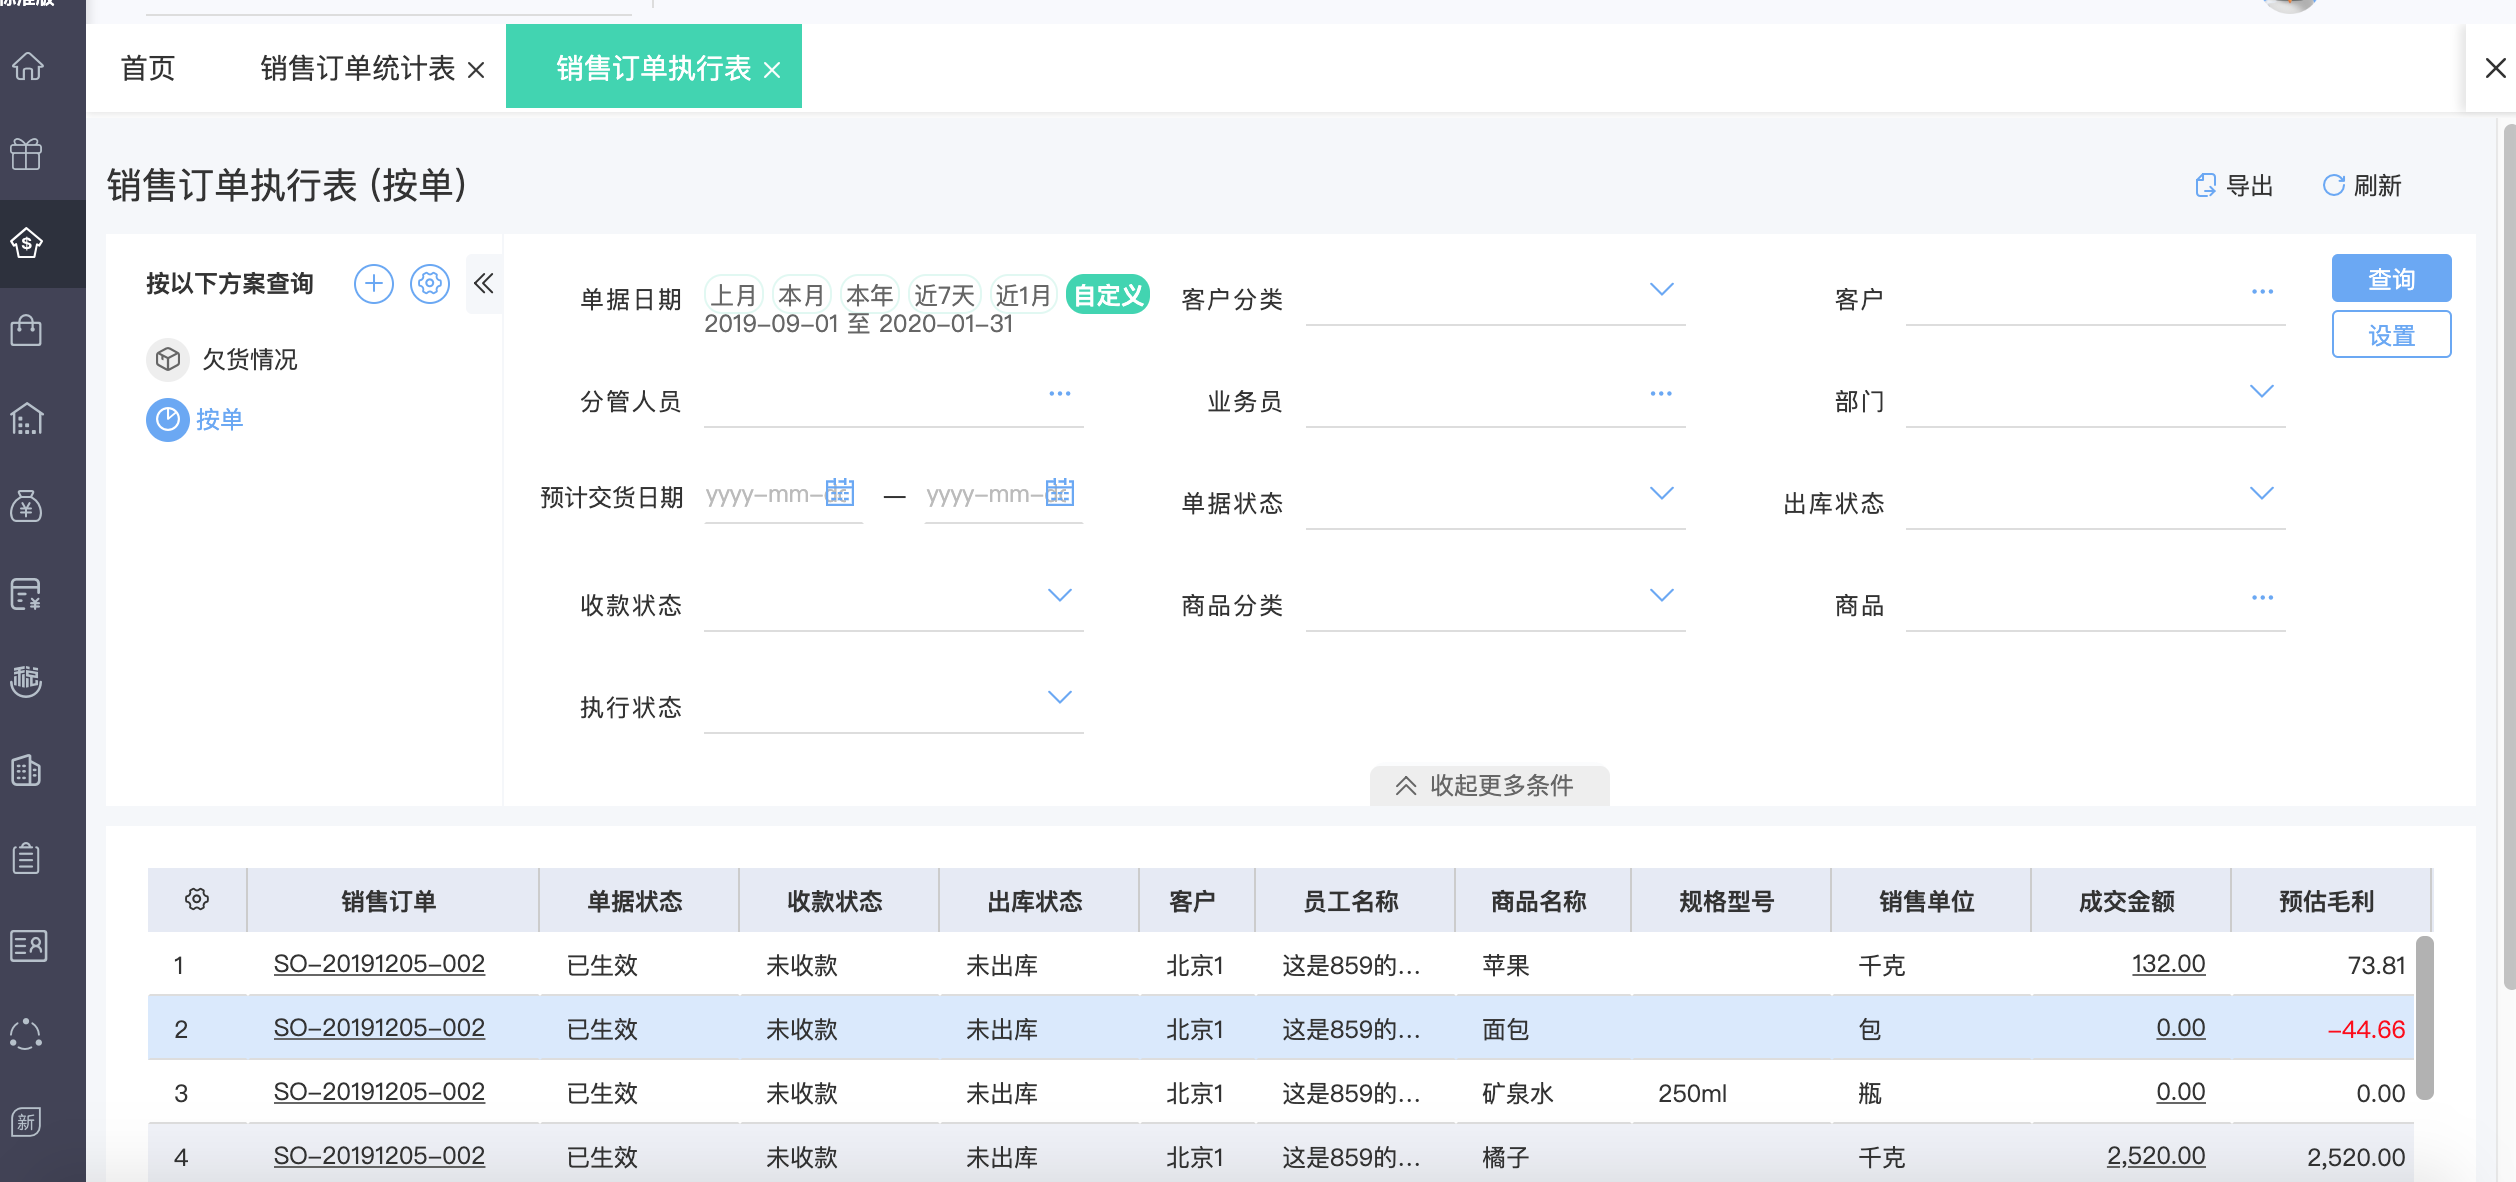Click the settings gear icon in table header
Image resolution: width=2516 pixels, height=1182 pixels.
pyautogui.click(x=194, y=900)
